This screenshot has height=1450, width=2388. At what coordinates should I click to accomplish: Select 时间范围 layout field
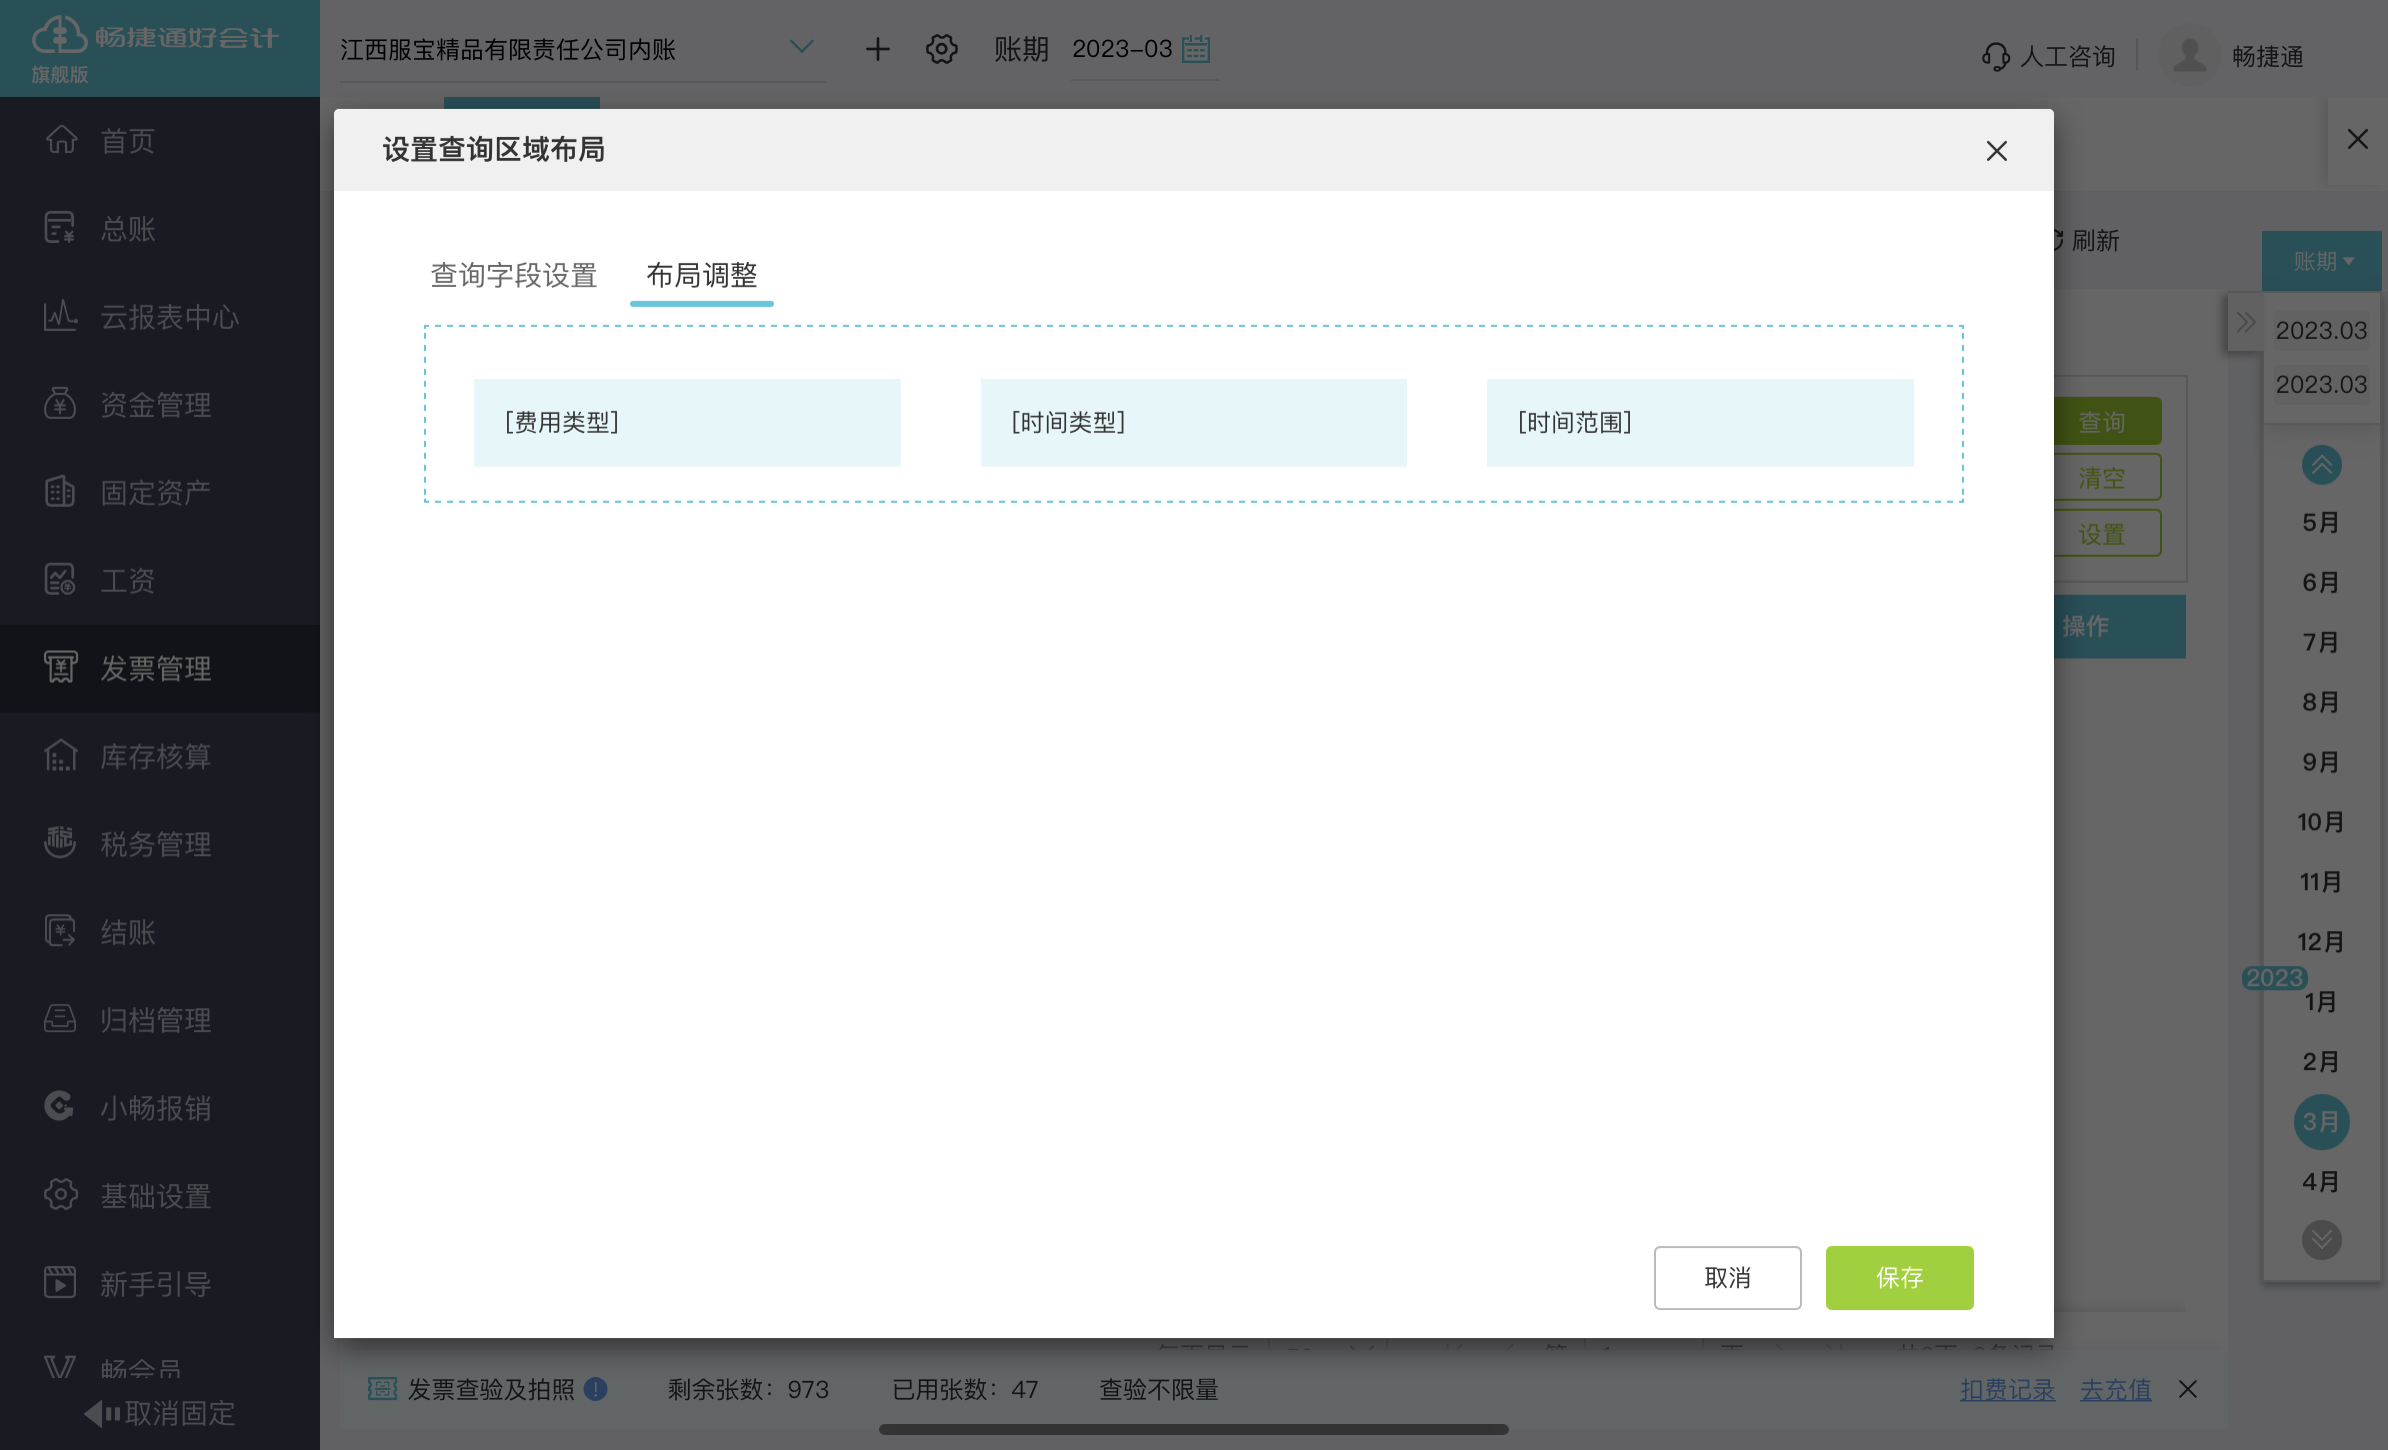(1701, 421)
